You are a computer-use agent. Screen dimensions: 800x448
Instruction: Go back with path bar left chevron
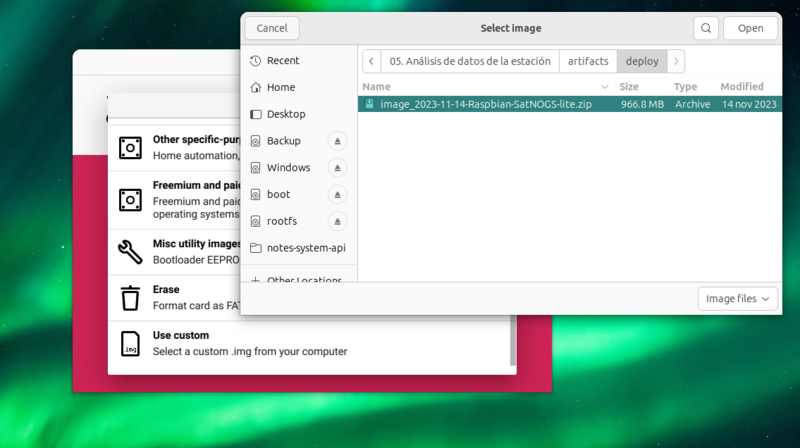coord(371,61)
